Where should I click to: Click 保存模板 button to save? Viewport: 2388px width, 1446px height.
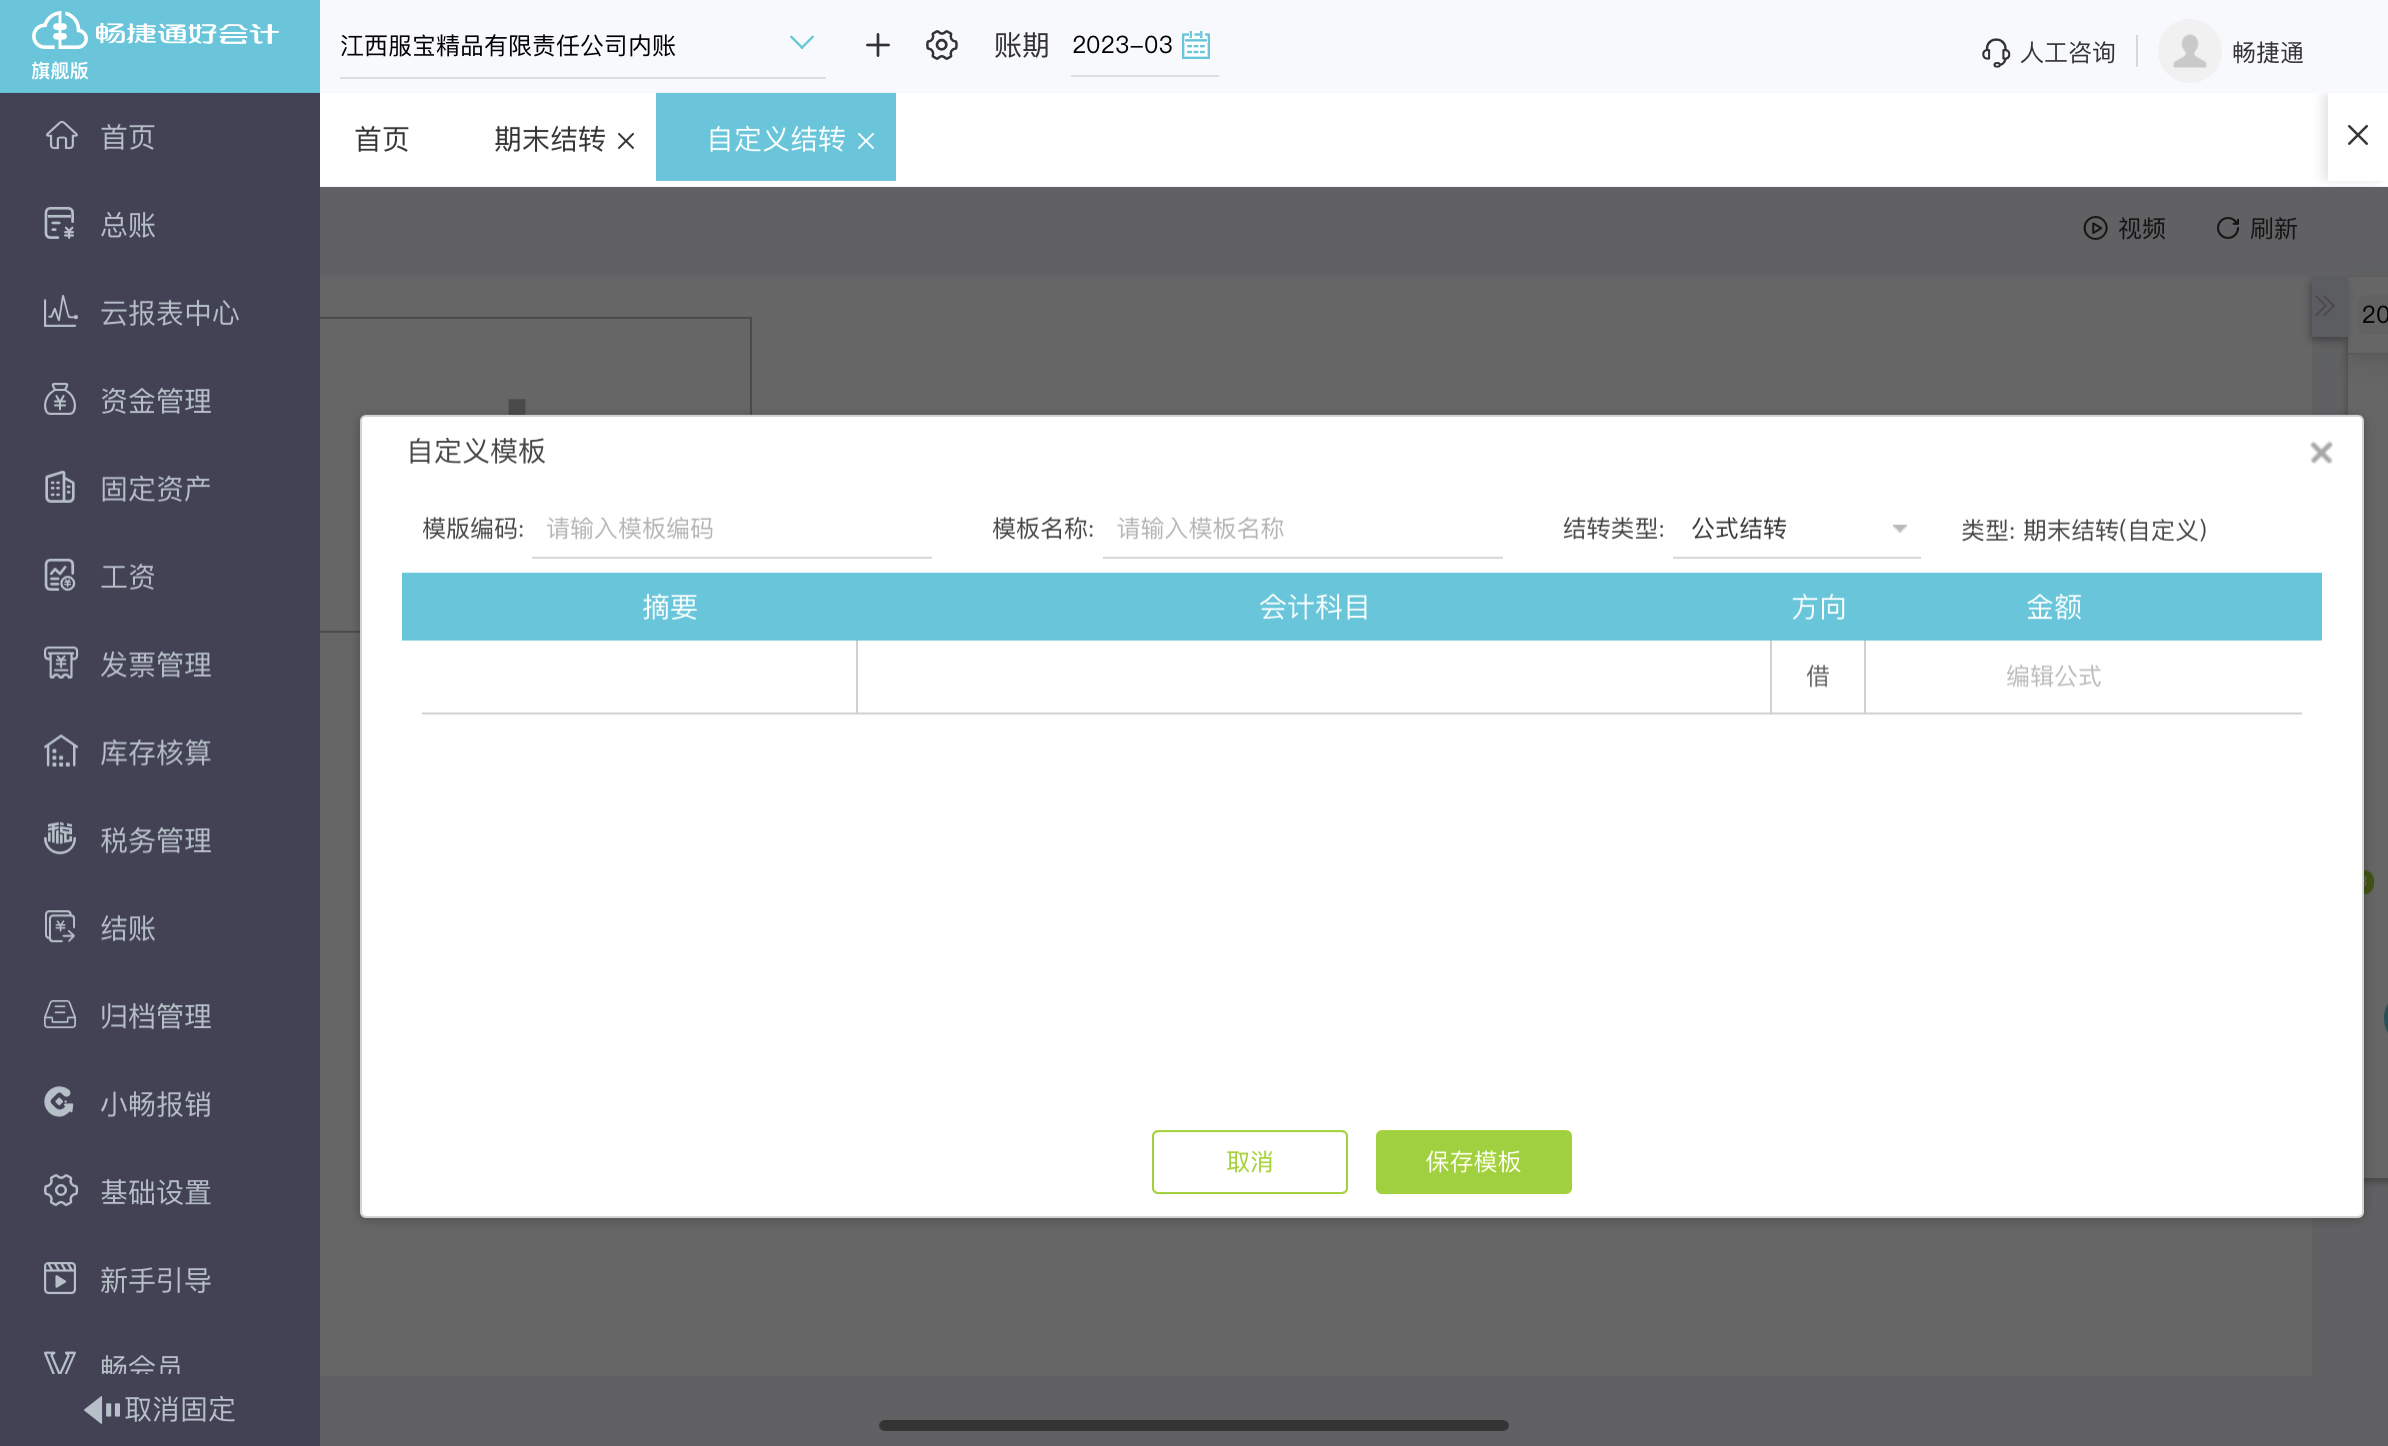pyautogui.click(x=1472, y=1161)
